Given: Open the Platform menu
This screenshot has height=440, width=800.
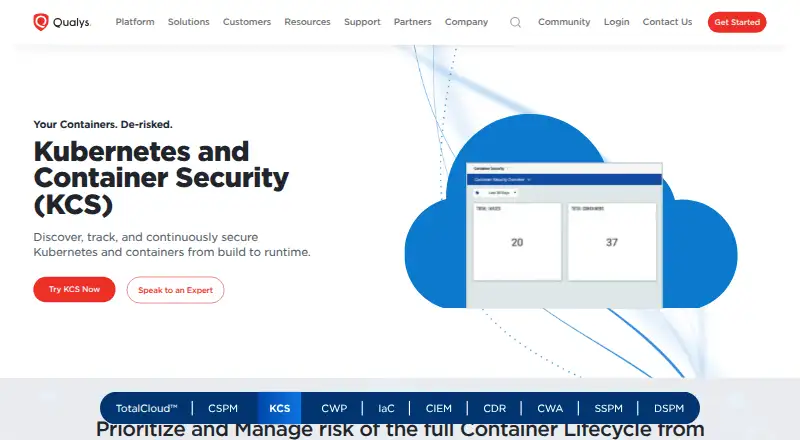Looking at the screenshot, I should click(x=135, y=22).
